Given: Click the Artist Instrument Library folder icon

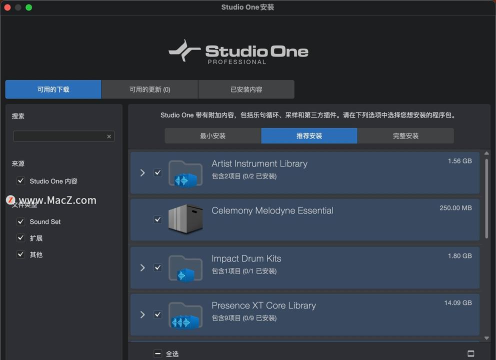Looking at the screenshot, I should [185, 173].
